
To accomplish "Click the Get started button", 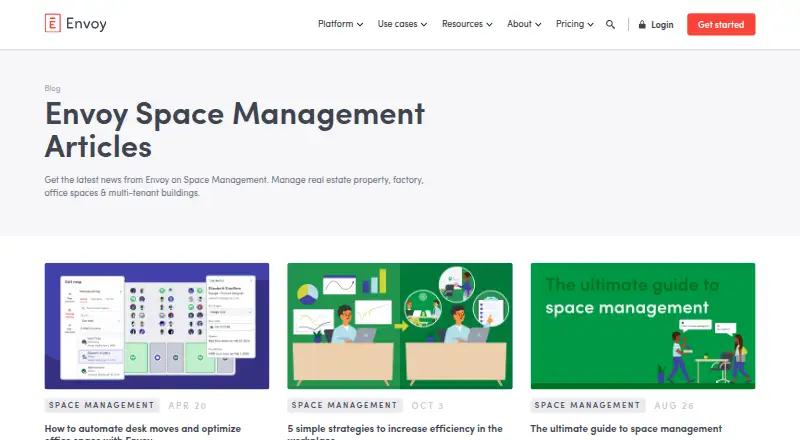I will [721, 24].
